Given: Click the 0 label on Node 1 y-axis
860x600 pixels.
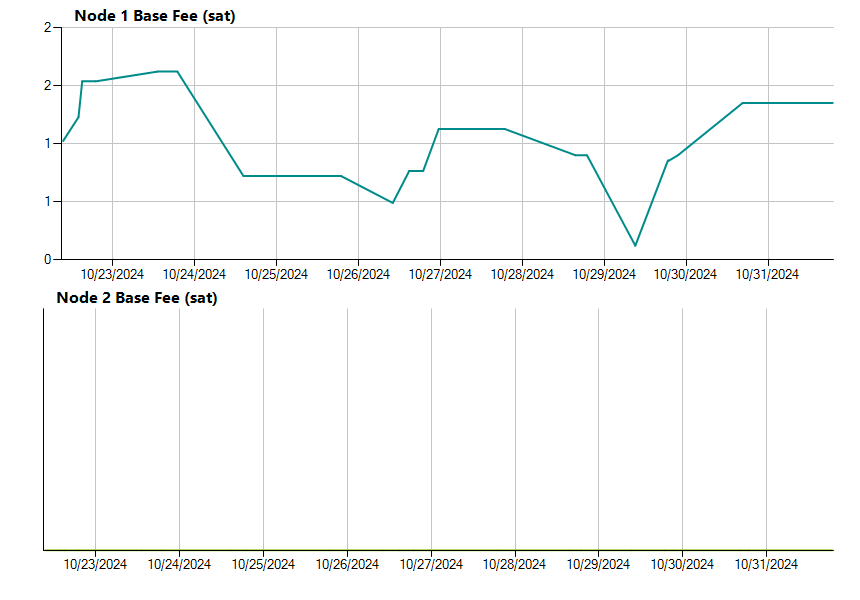Looking at the screenshot, I should tap(46, 259).
